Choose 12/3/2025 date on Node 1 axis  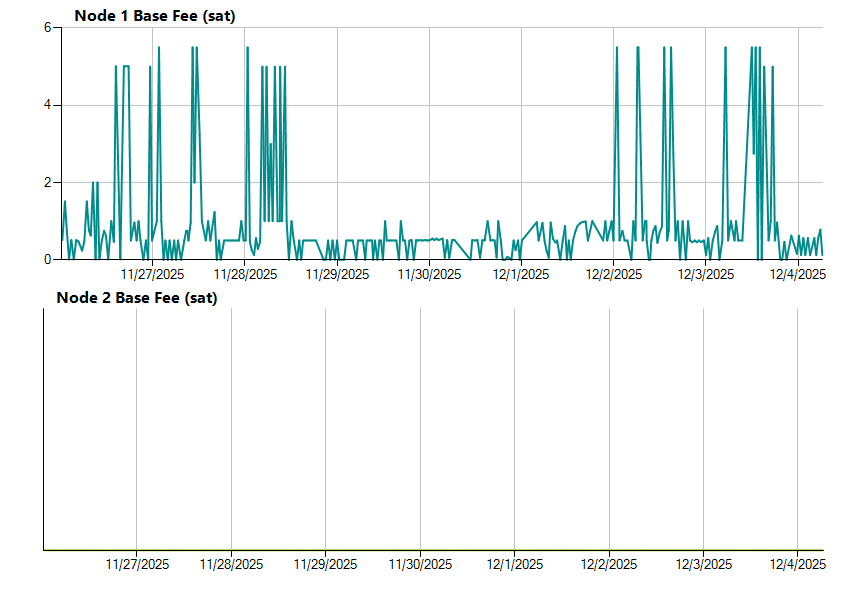[706, 273]
